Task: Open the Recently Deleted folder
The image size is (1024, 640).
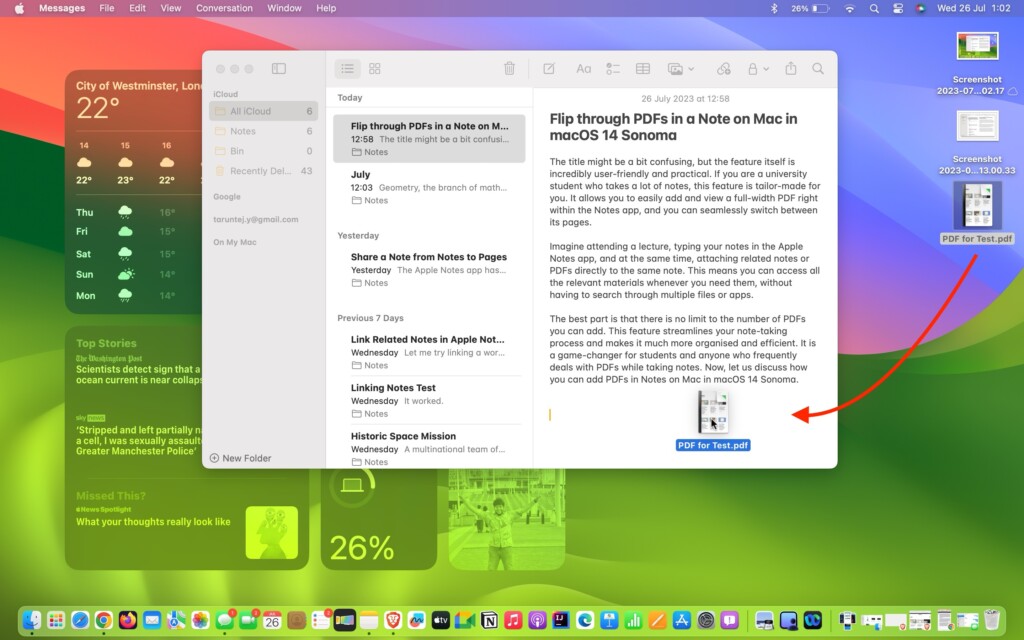Action: (263, 171)
